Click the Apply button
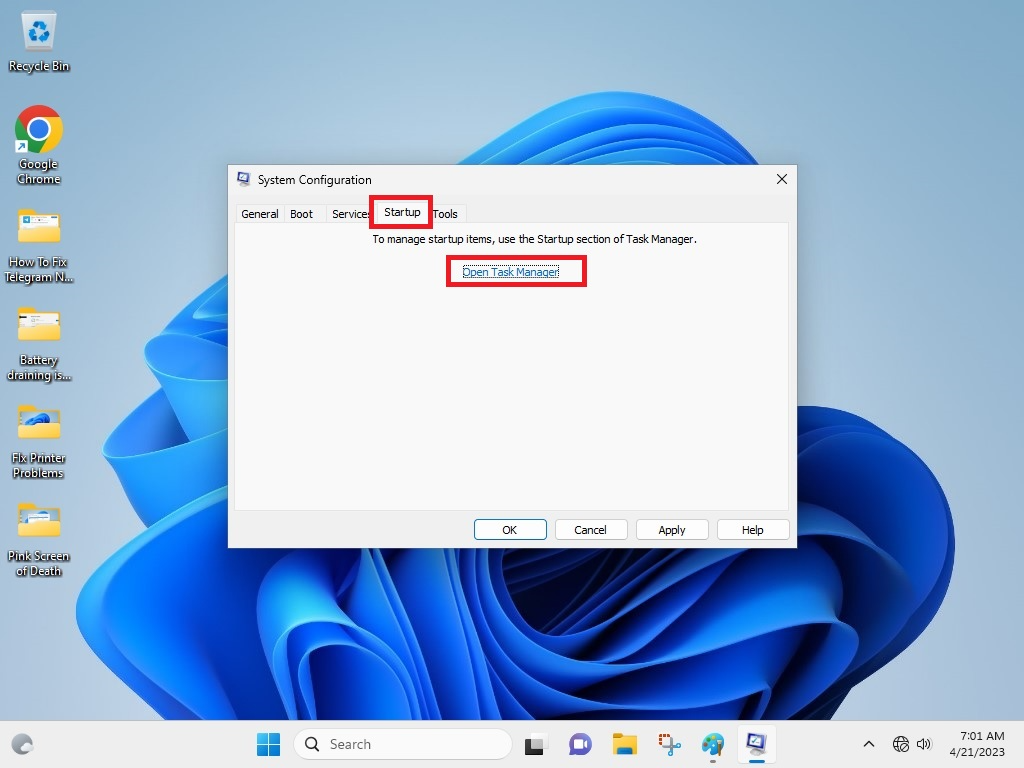The height and width of the screenshot is (768, 1024). coord(672,530)
